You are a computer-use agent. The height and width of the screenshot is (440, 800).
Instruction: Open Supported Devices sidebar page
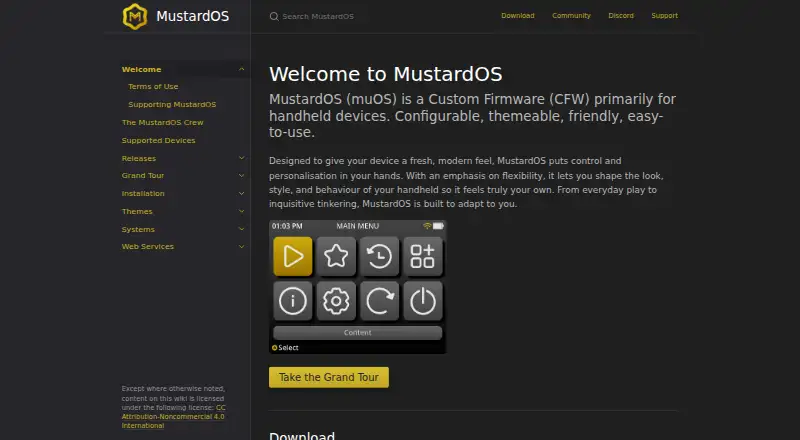pos(158,140)
